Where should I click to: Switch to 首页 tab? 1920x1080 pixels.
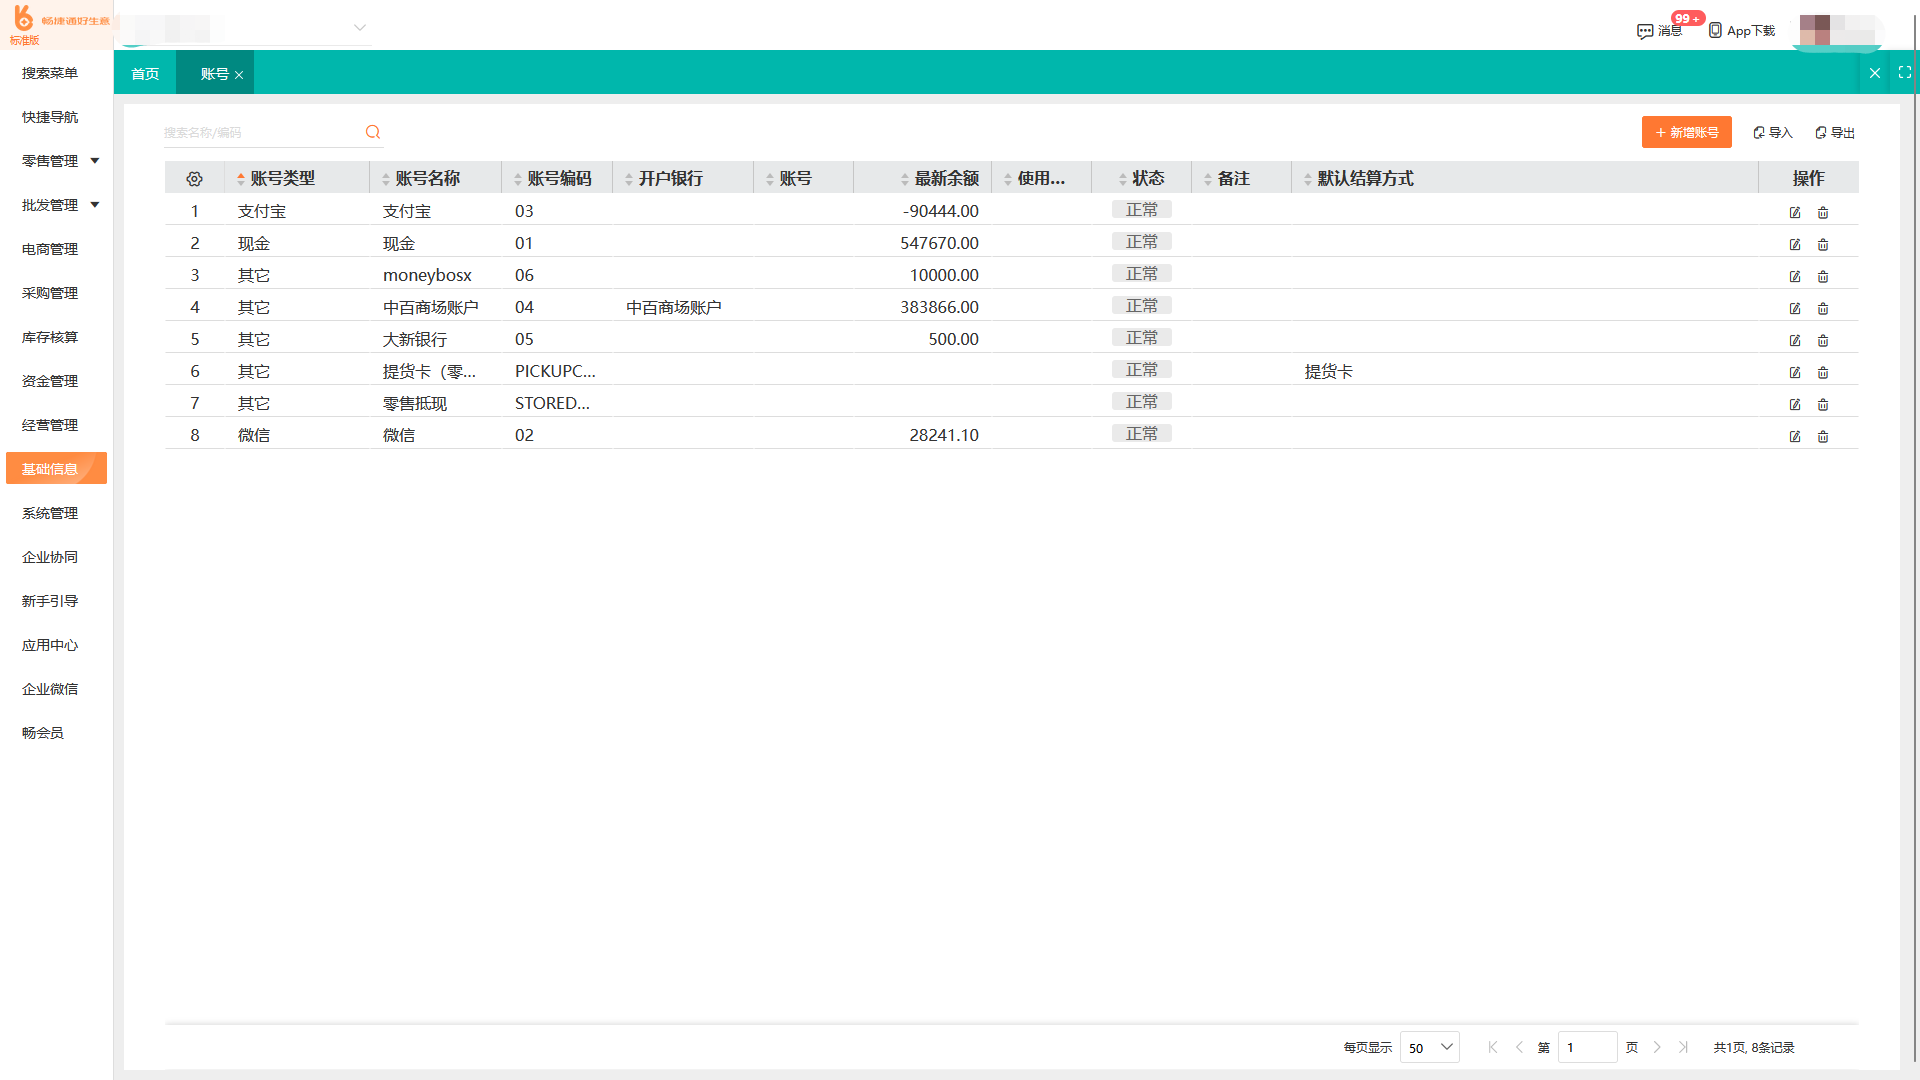click(144, 74)
